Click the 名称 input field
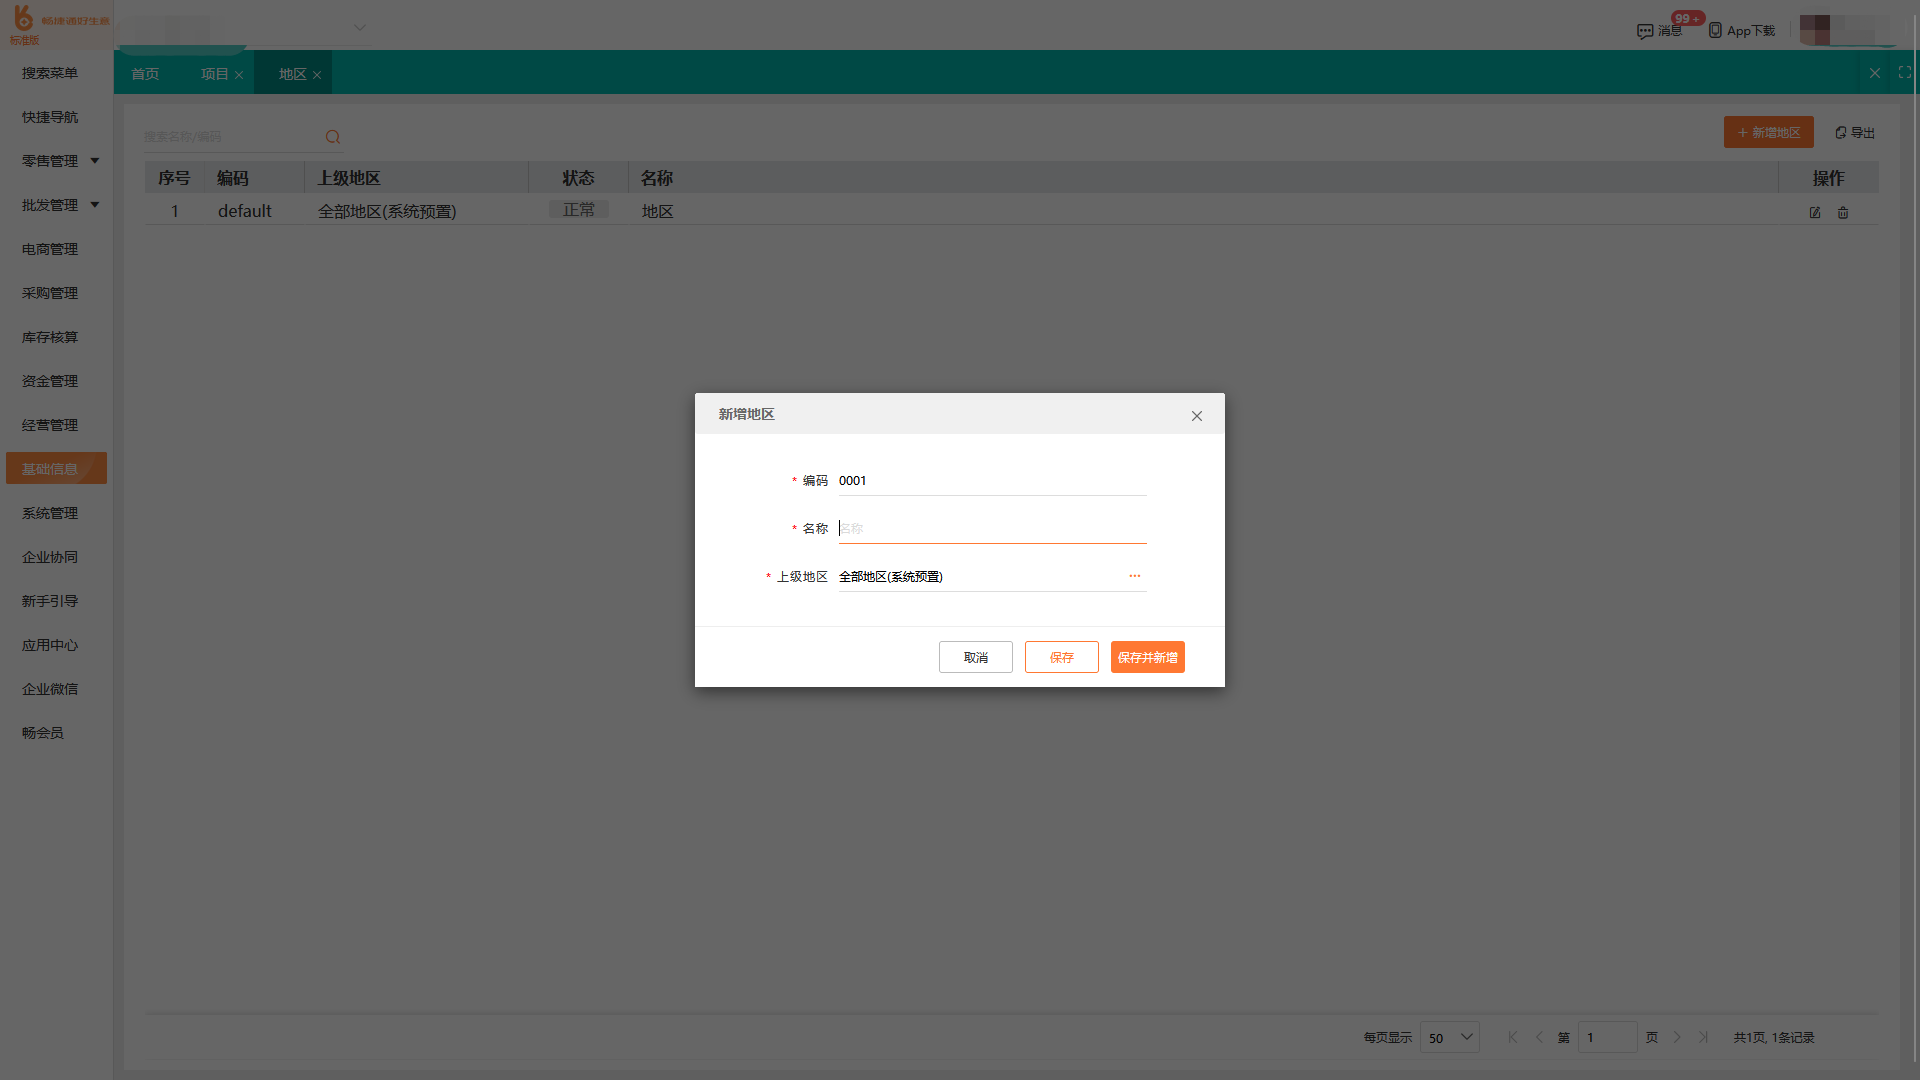The image size is (1920, 1080). [989, 527]
